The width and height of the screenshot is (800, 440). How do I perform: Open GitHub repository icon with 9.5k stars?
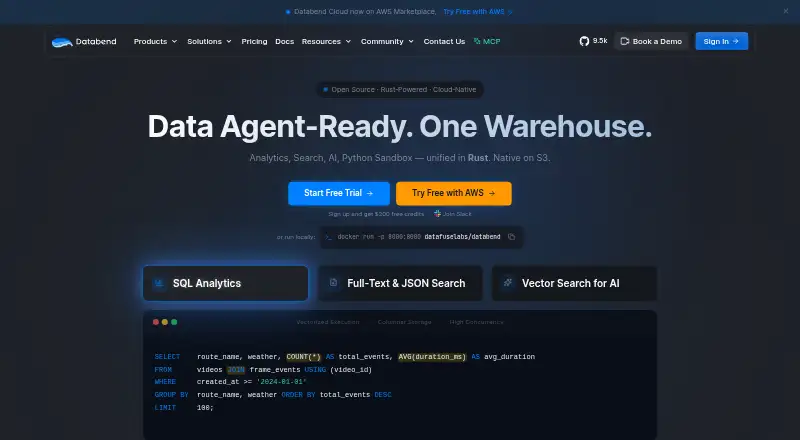pos(584,41)
